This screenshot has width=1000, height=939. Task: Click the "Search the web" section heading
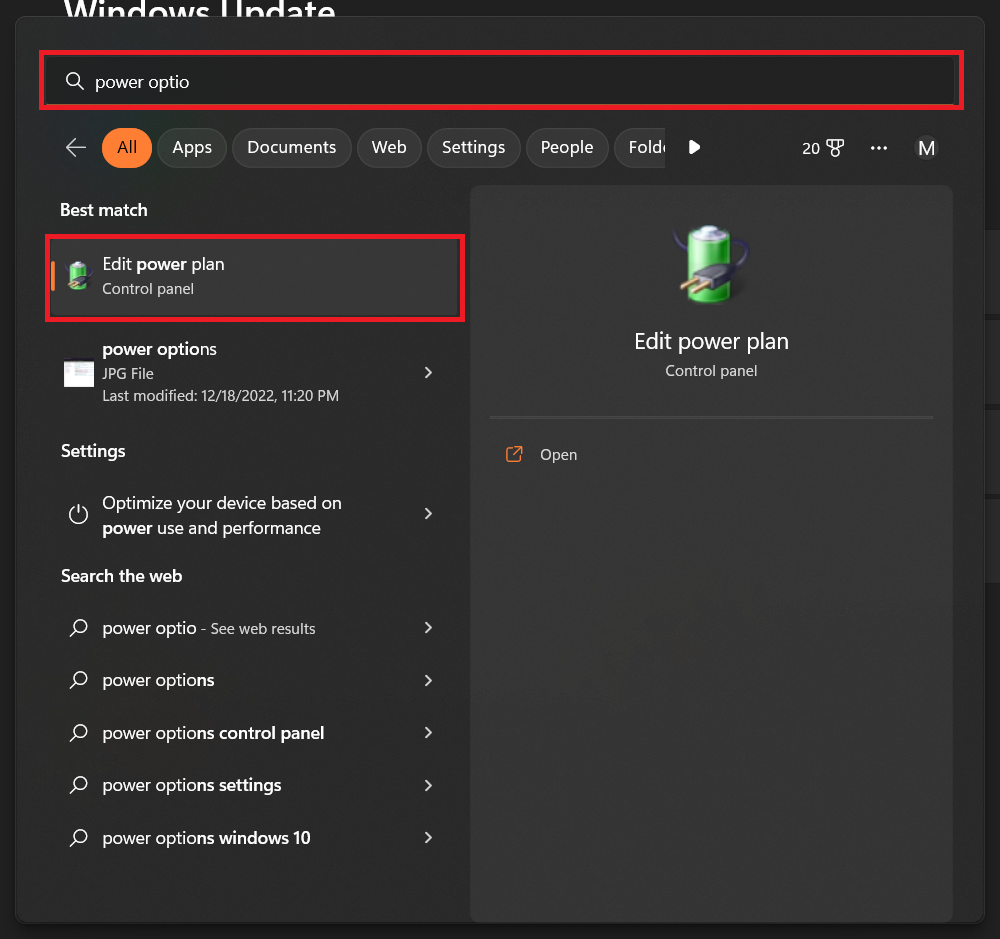tap(122, 576)
